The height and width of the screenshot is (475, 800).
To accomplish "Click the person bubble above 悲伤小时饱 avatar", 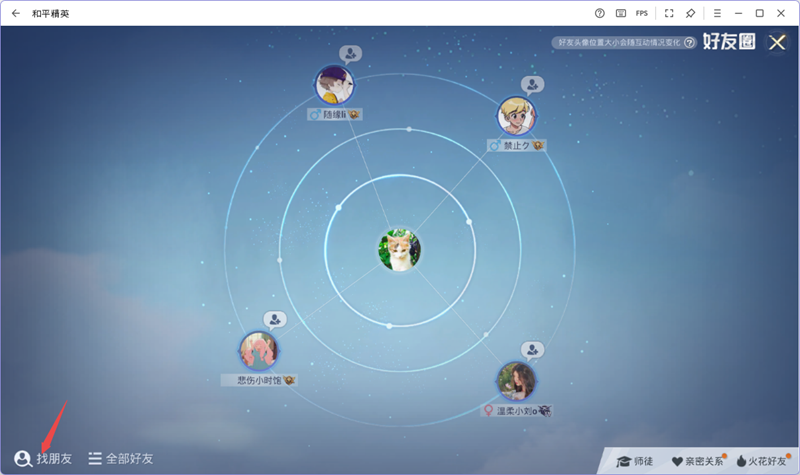I will [275, 319].
